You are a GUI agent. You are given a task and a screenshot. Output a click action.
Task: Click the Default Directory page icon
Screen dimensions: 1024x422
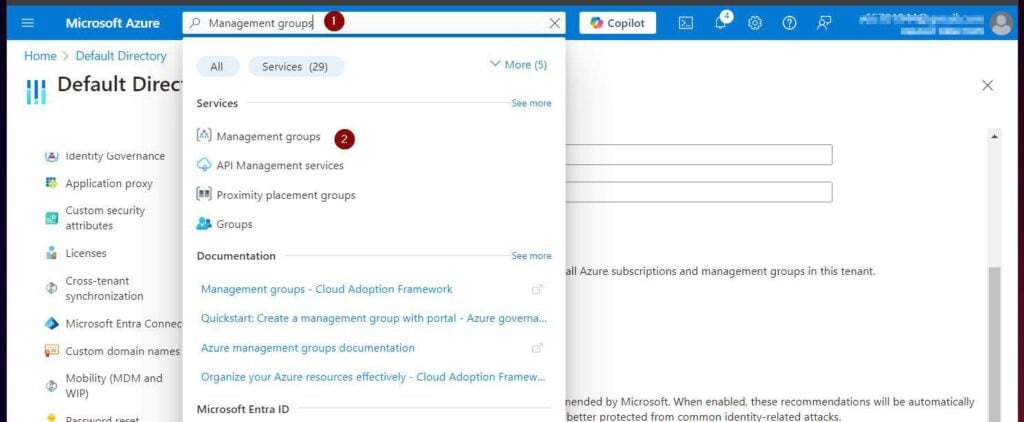[36, 91]
